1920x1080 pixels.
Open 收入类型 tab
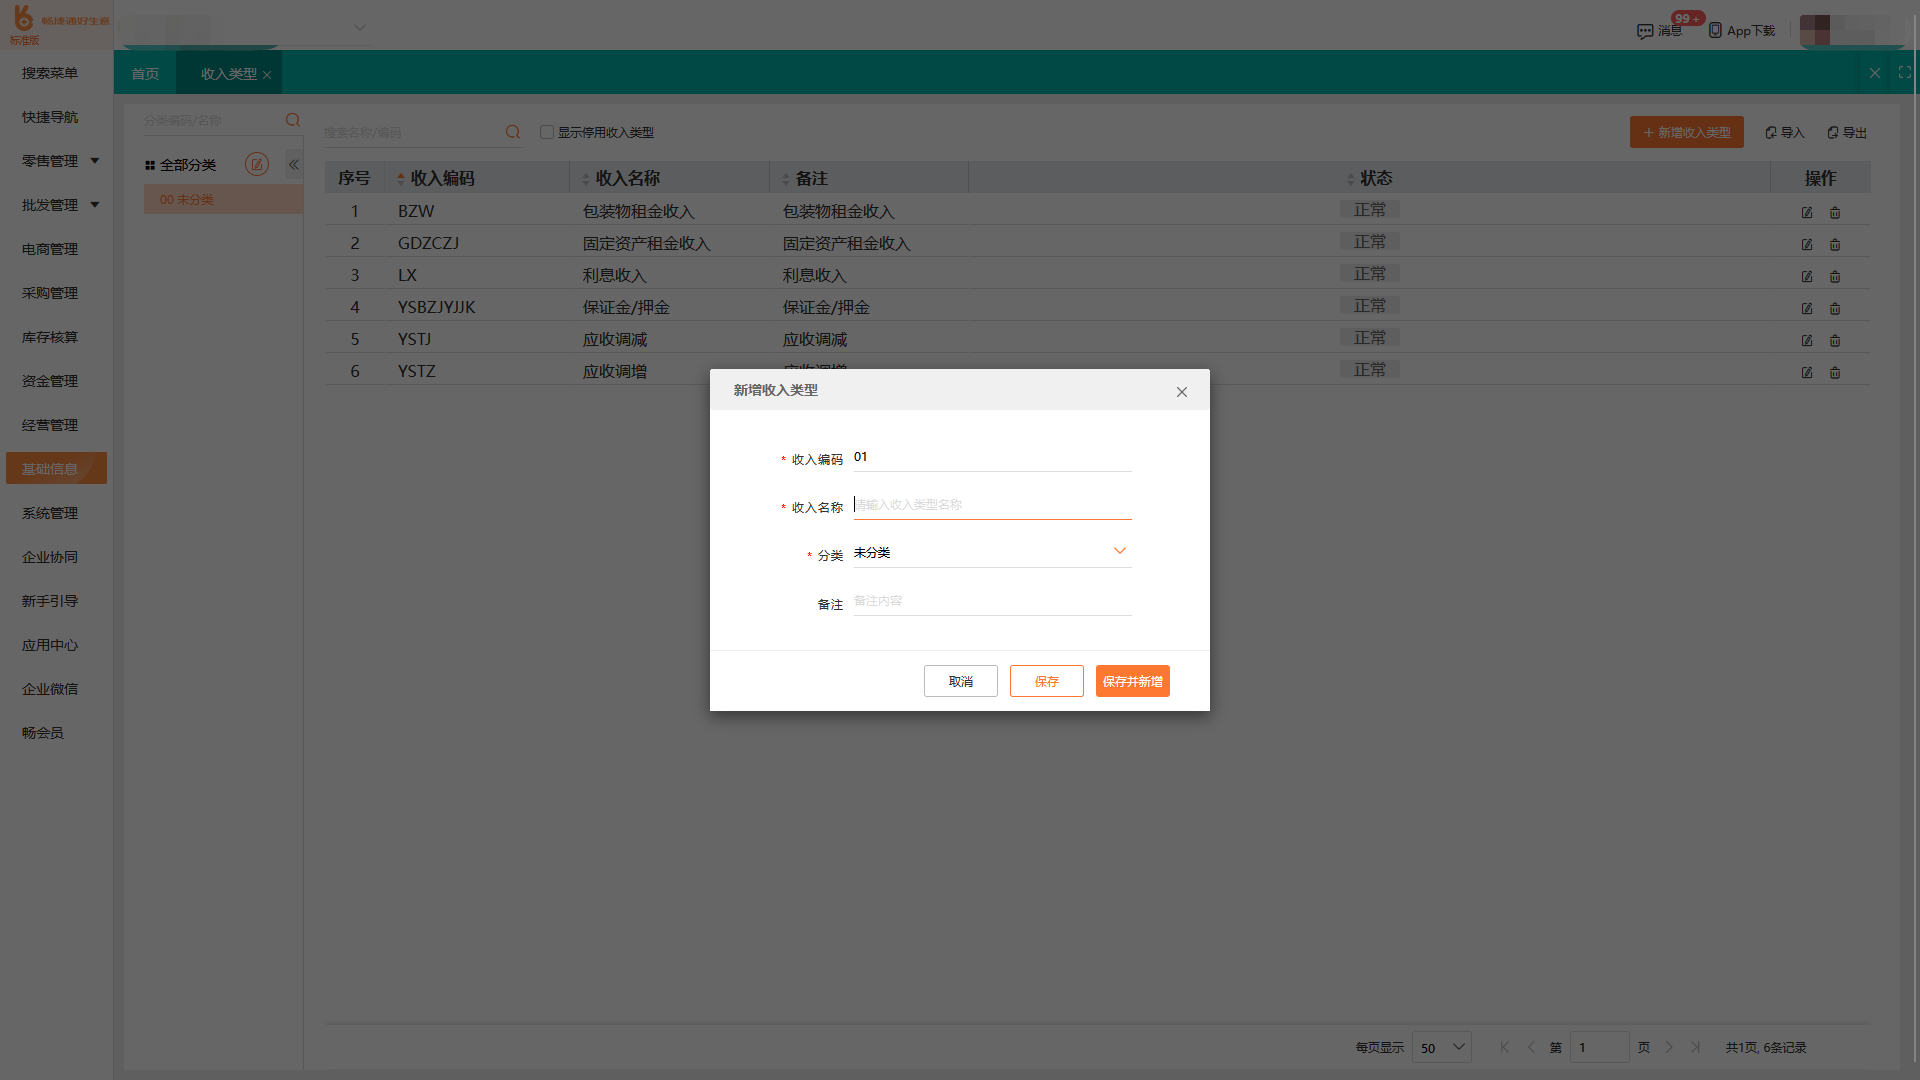coord(227,73)
